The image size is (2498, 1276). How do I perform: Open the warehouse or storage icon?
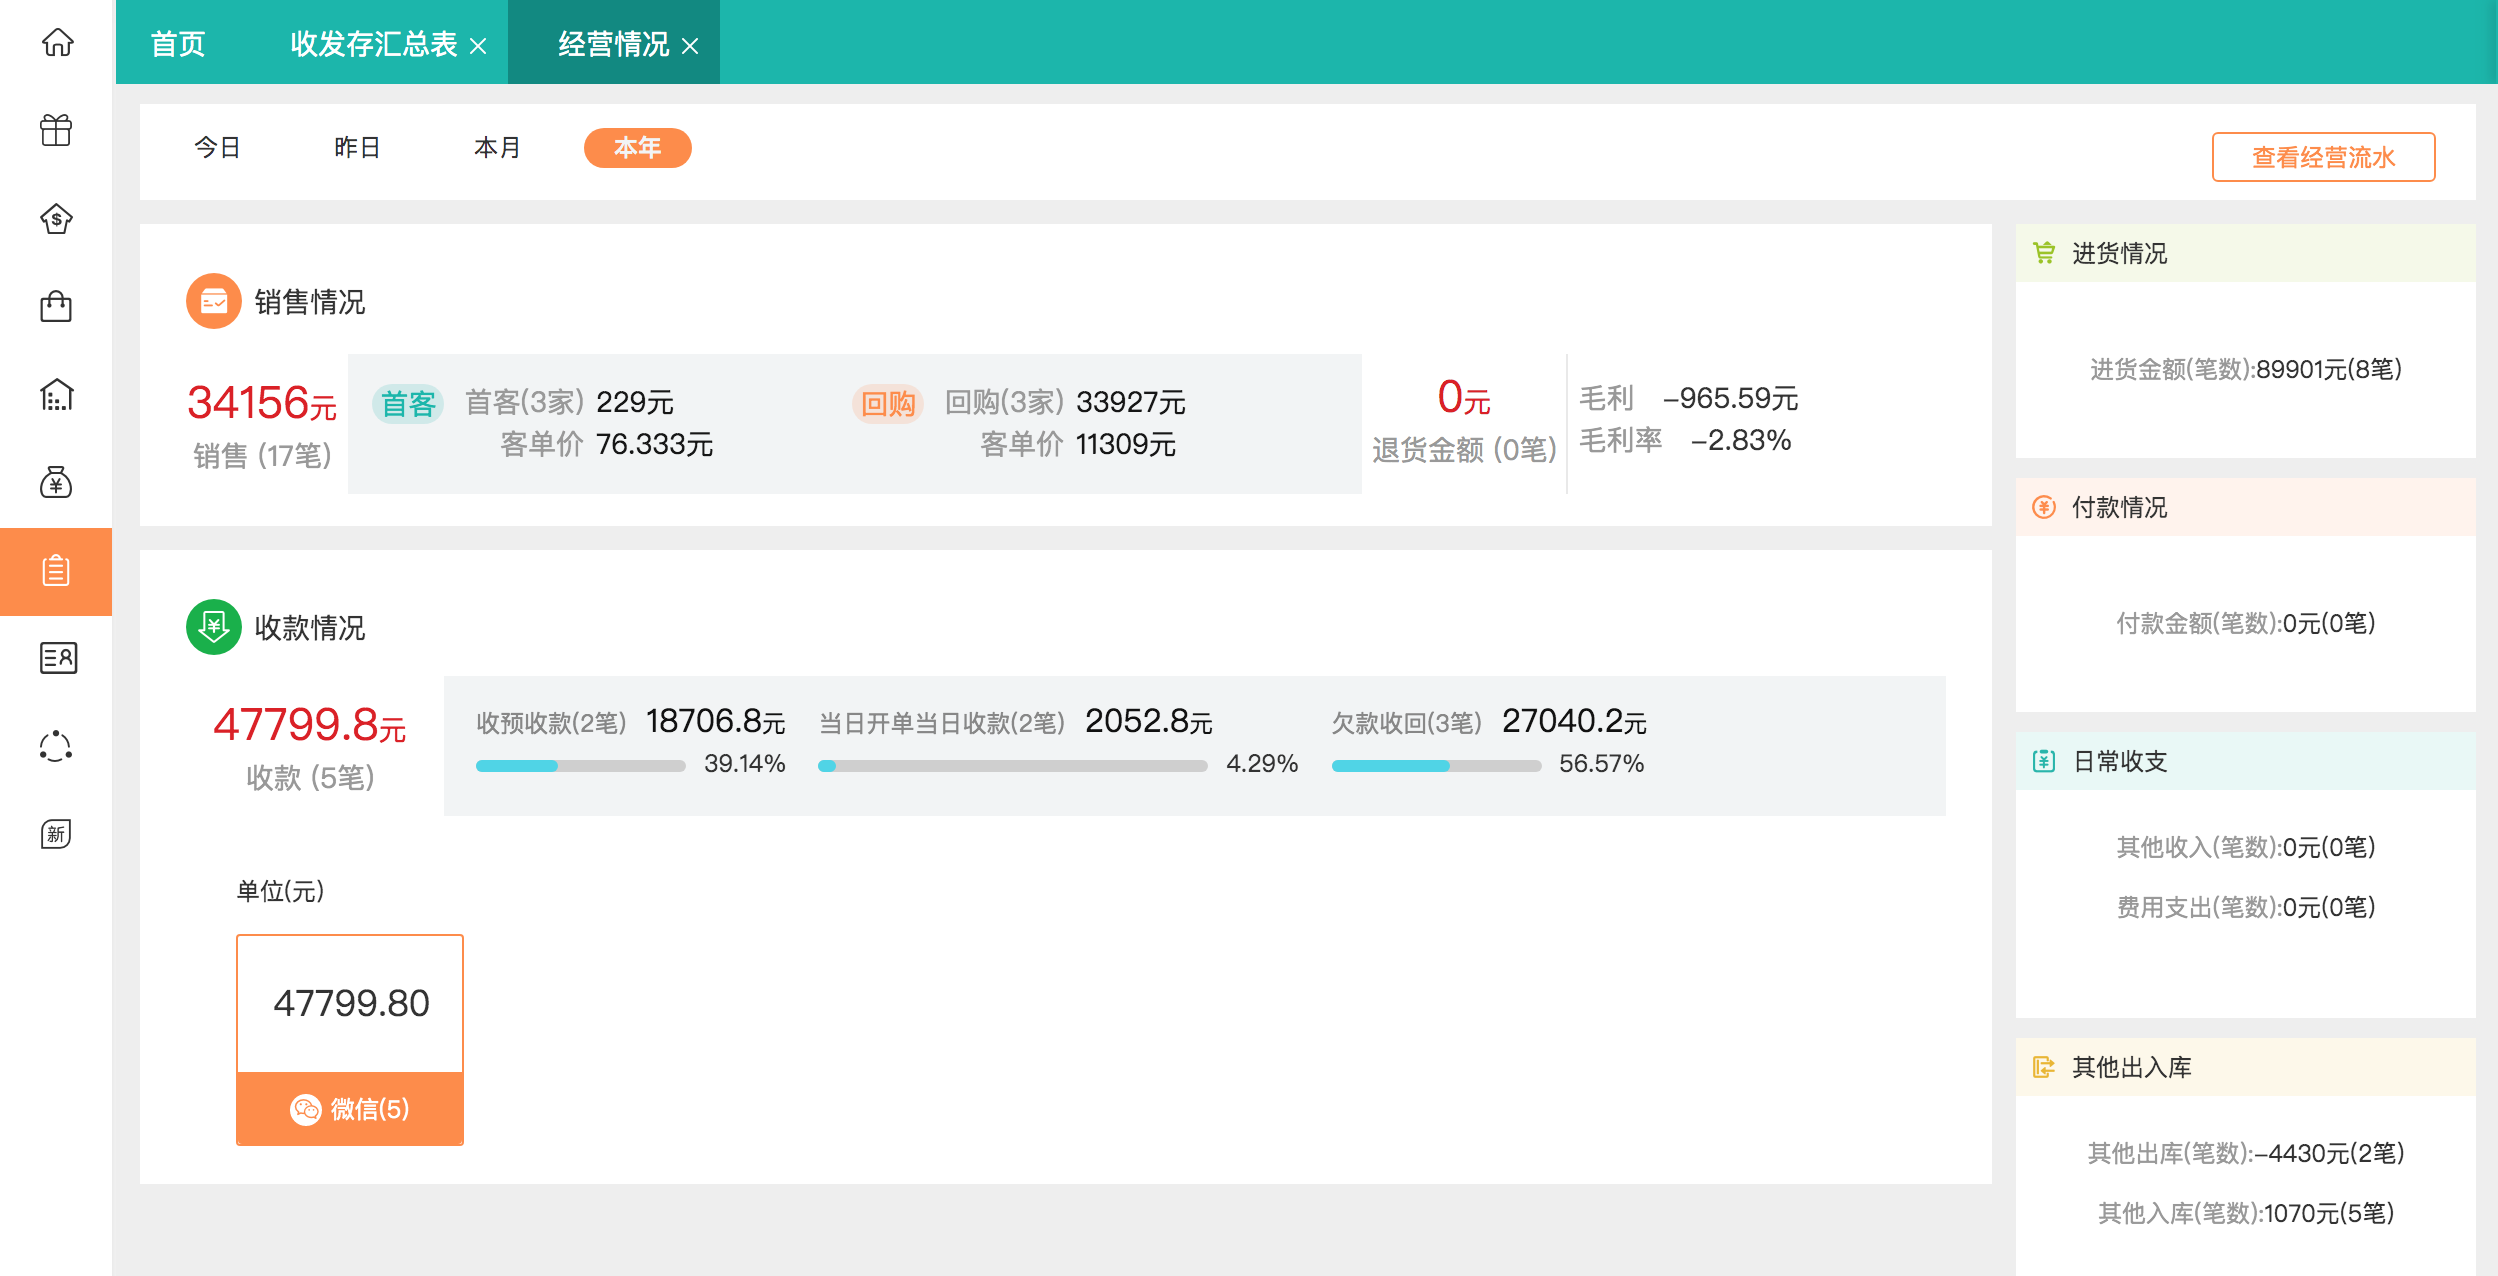pos(55,399)
